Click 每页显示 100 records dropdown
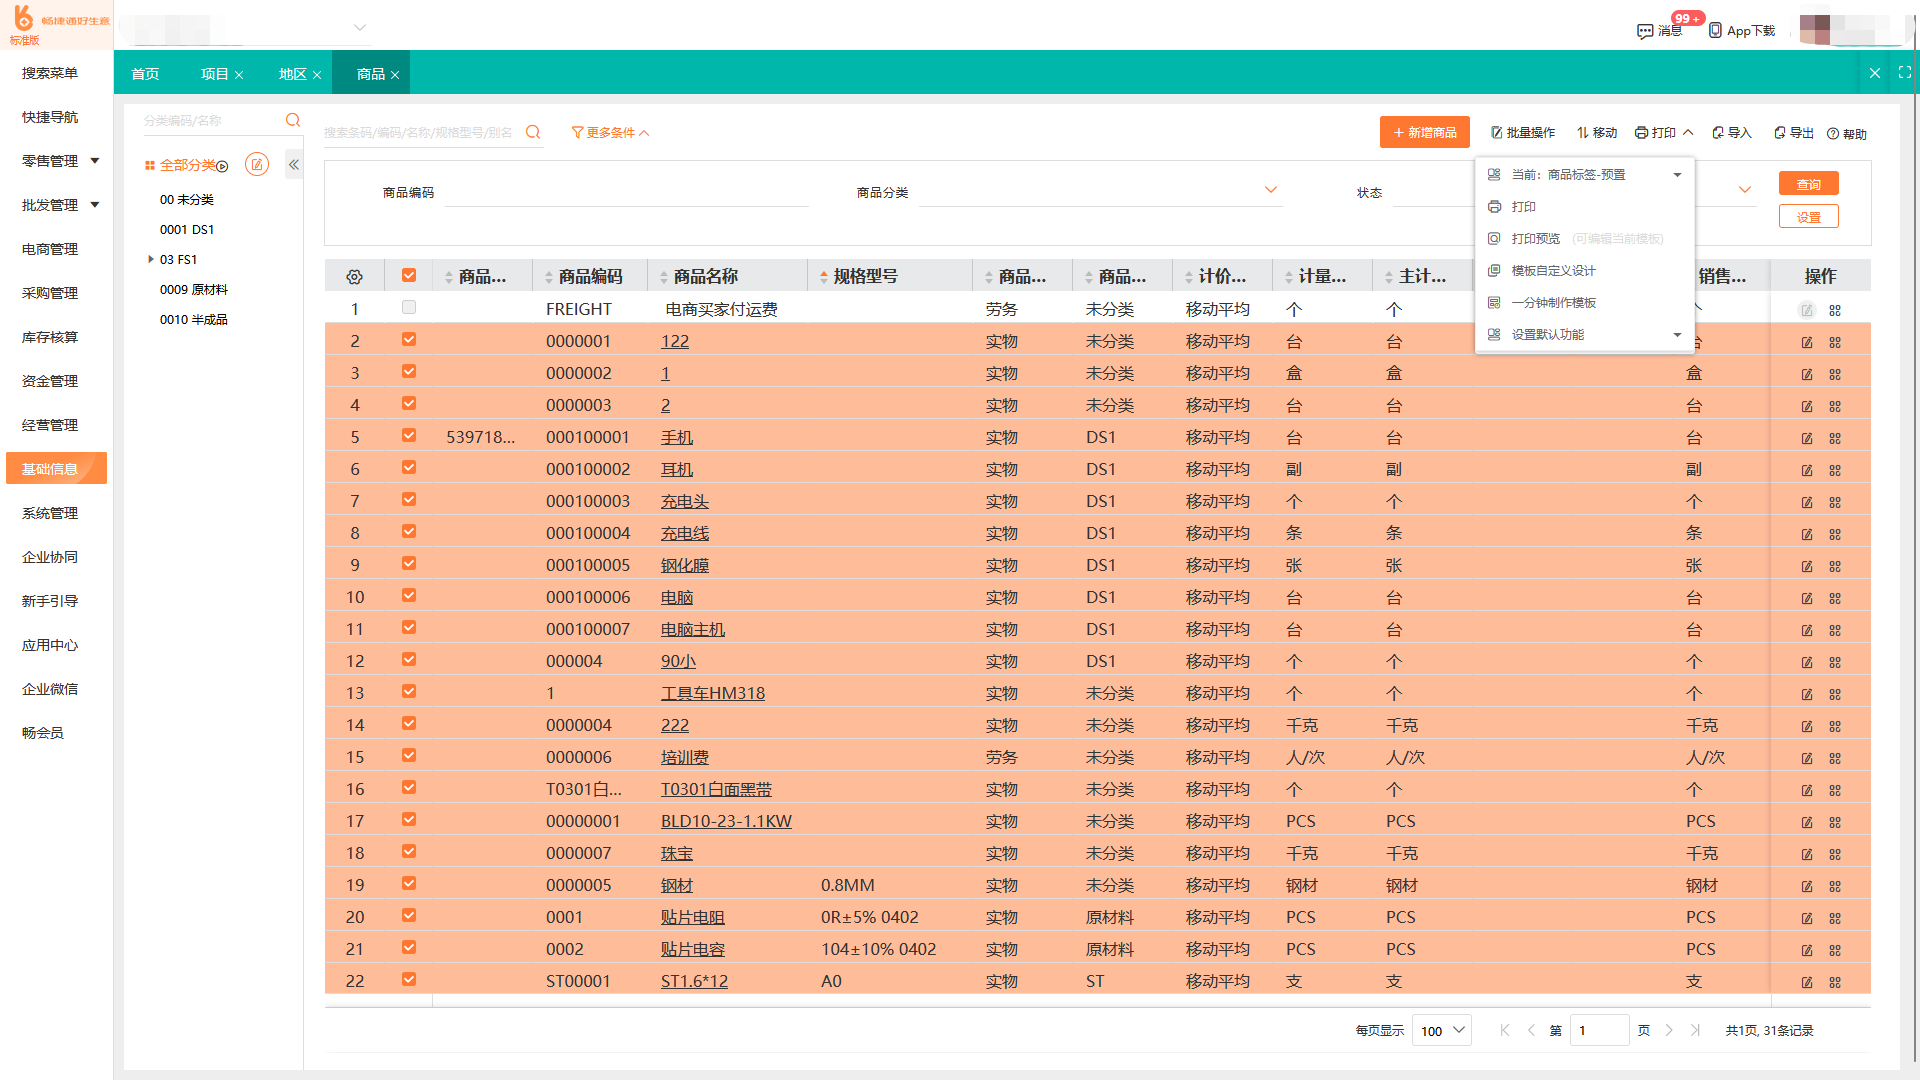This screenshot has height=1080, width=1920. 1439,1030
